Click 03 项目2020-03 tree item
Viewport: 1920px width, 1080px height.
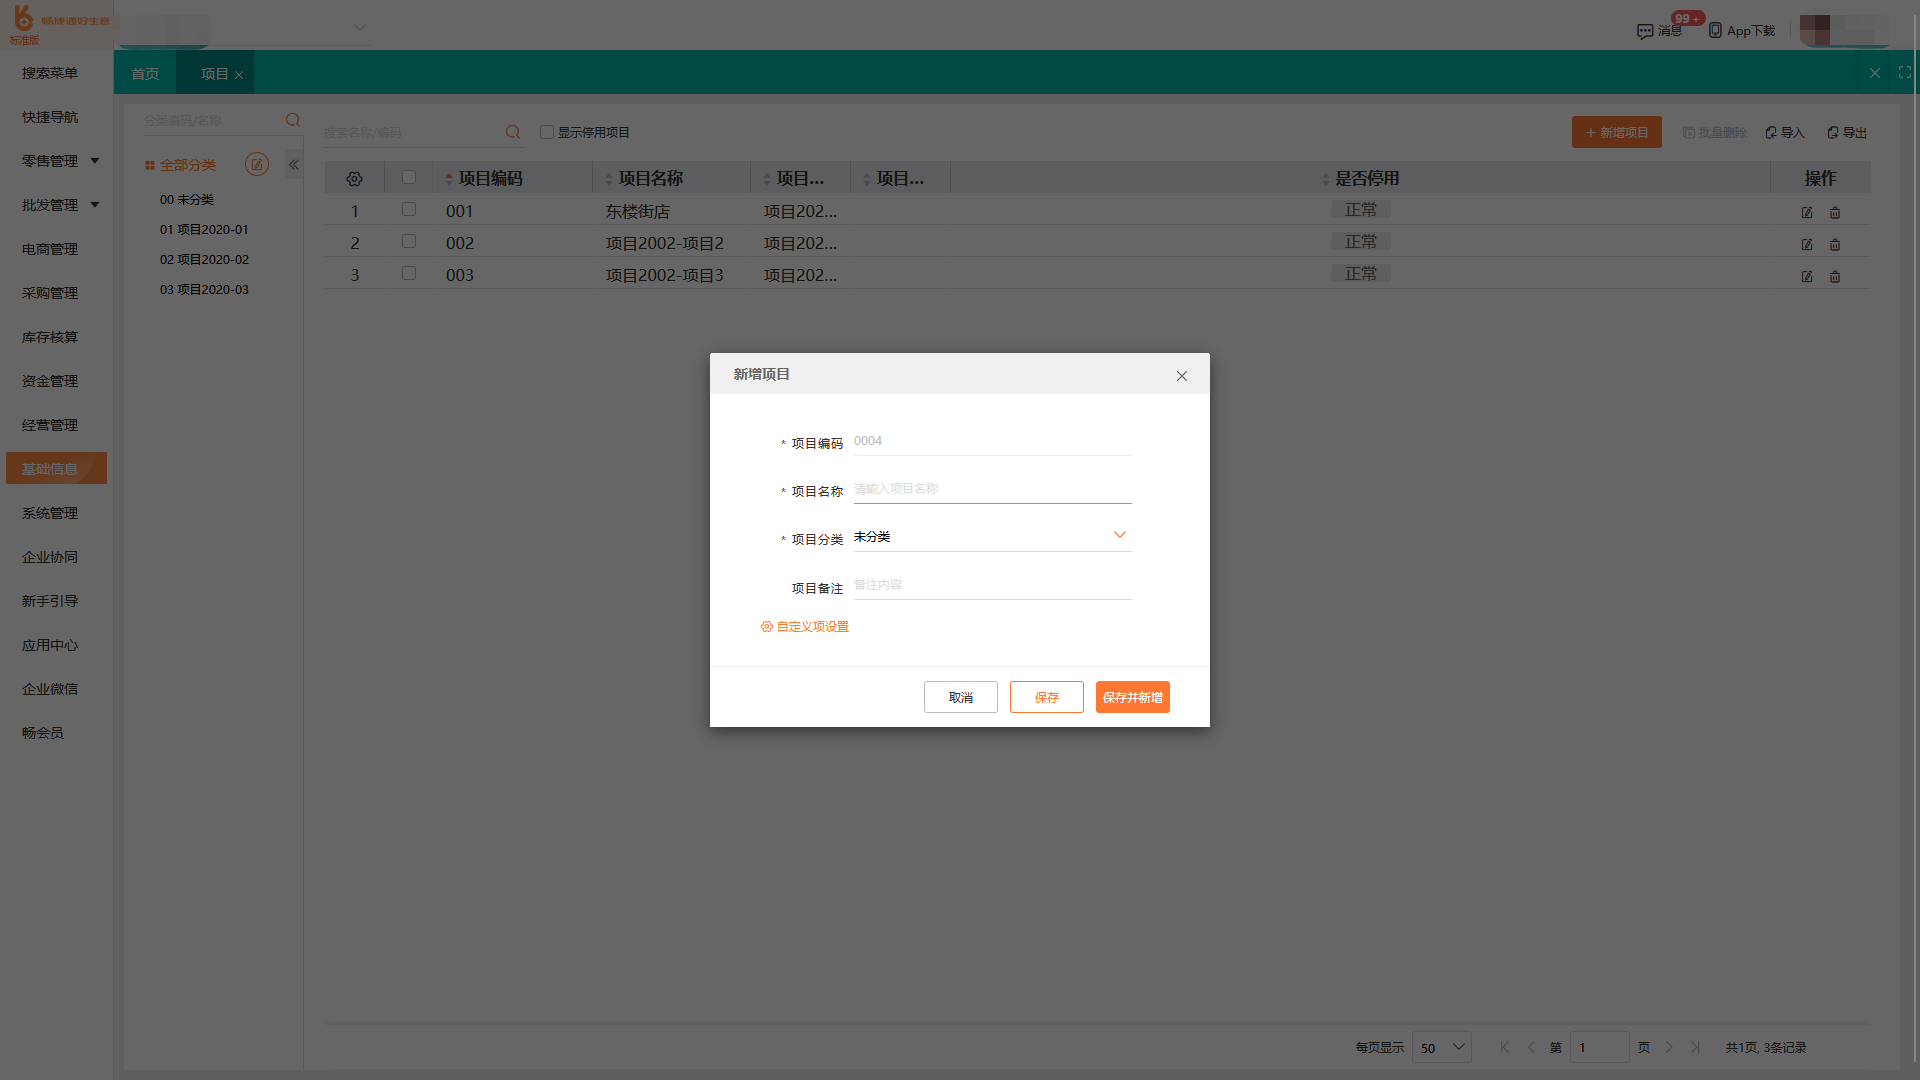tap(203, 289)
